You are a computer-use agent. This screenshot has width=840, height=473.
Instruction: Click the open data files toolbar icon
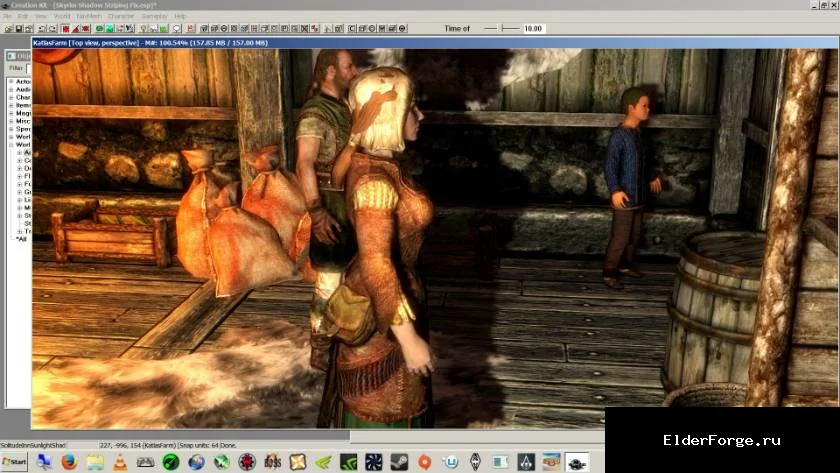point(7,28)
